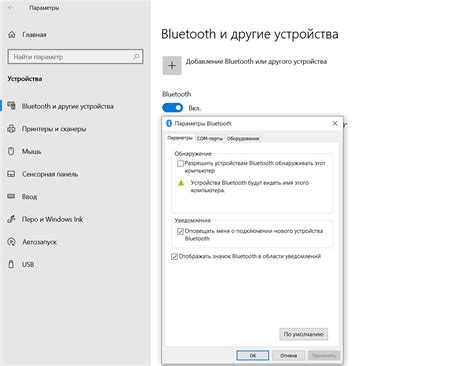
Task: Click the Уведомления group label
Action: pyautogui.click(x=193, y=220)
